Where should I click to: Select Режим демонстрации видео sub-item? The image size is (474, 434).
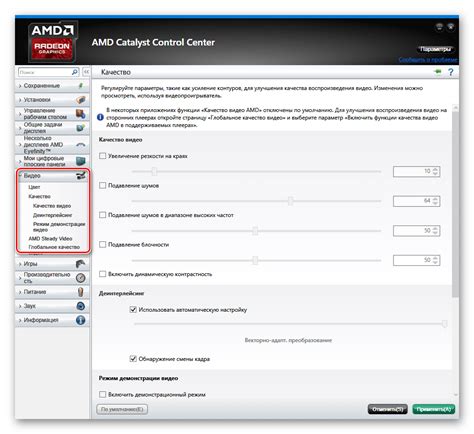point(59,227)
